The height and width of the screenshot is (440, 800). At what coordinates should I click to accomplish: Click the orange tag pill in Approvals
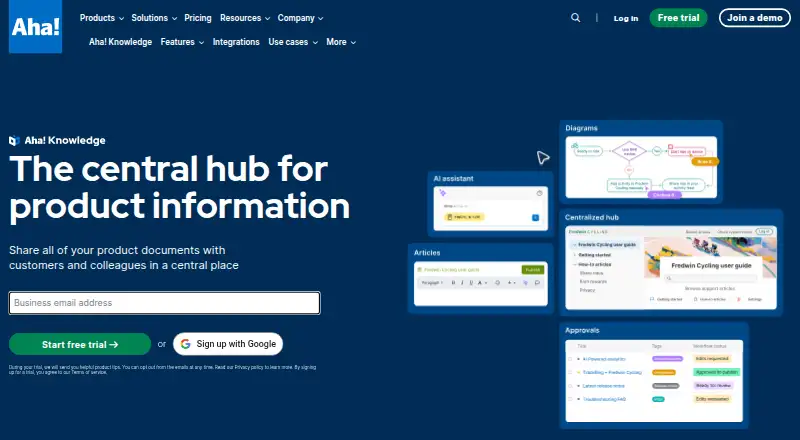click(x=664, y=373)
